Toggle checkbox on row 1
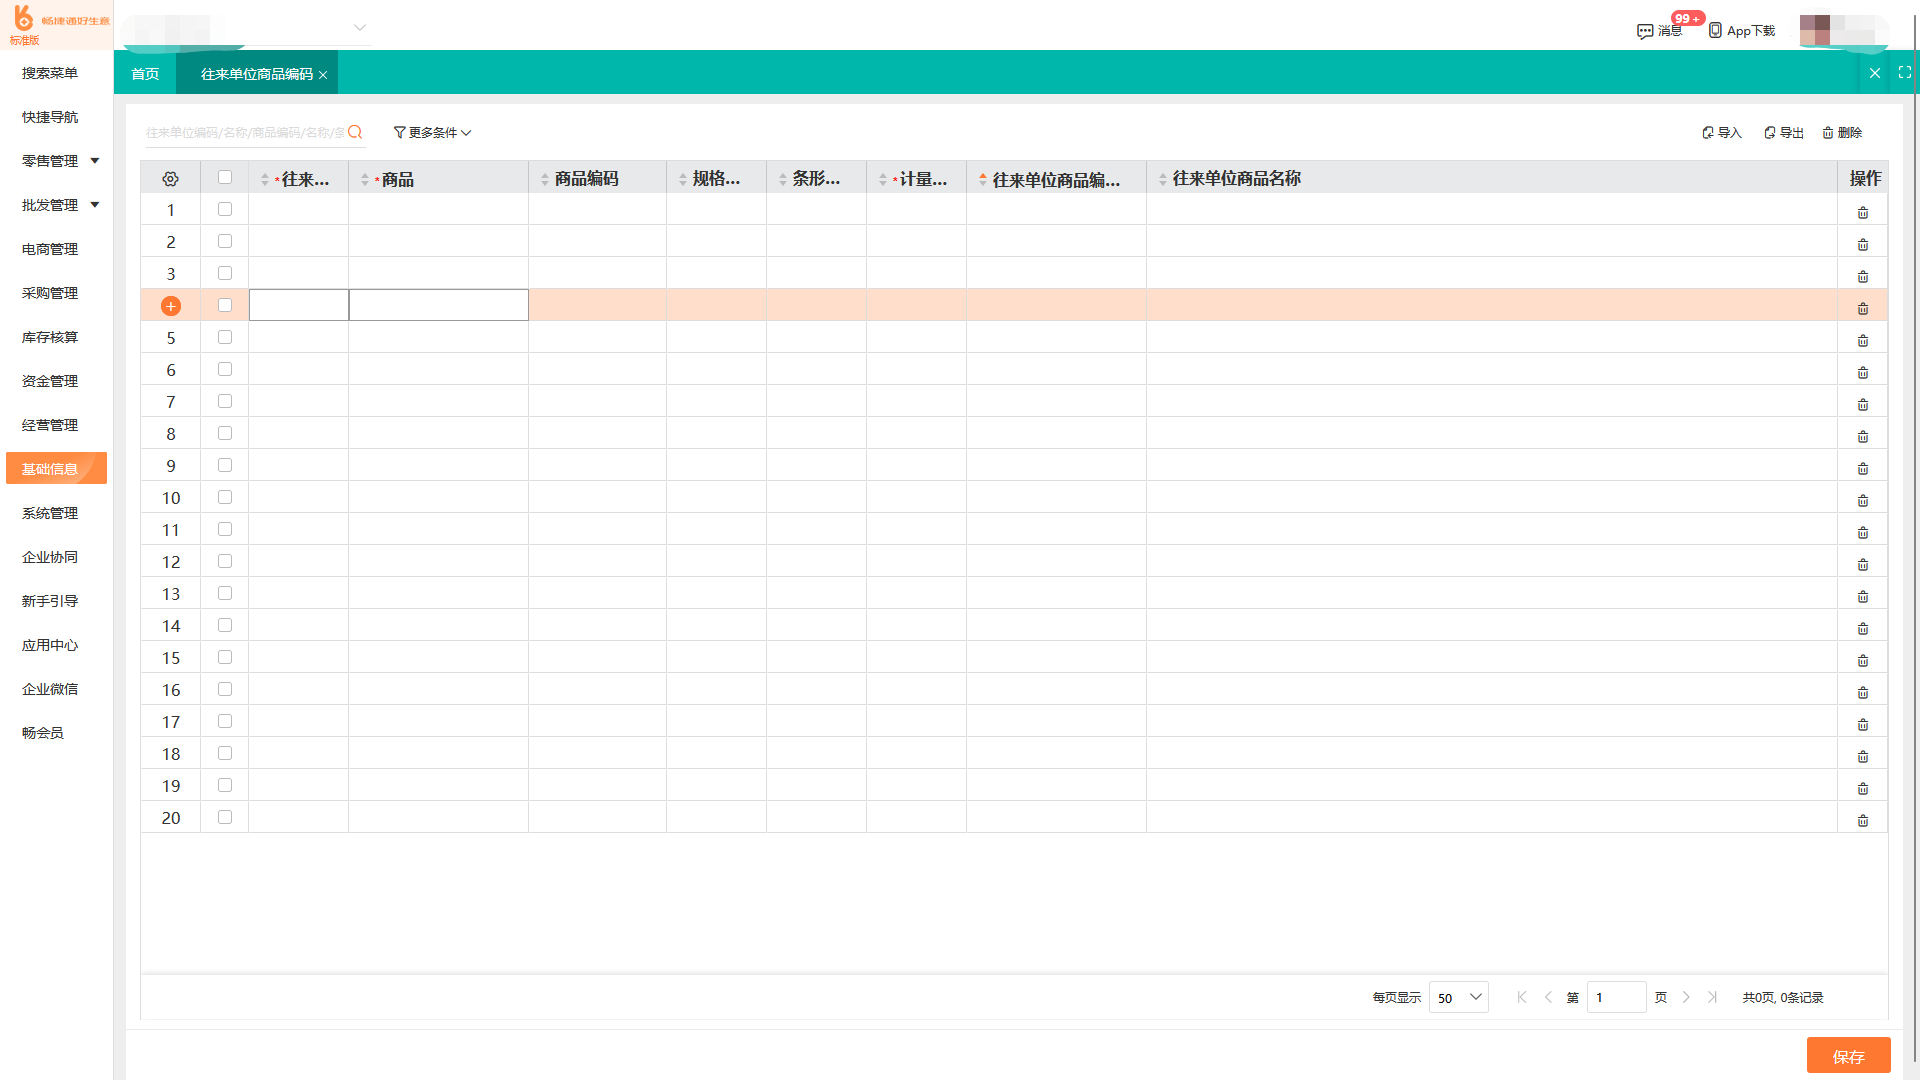The width and height of the screenshot is (1920, 1080). click(x=224, y=208)
